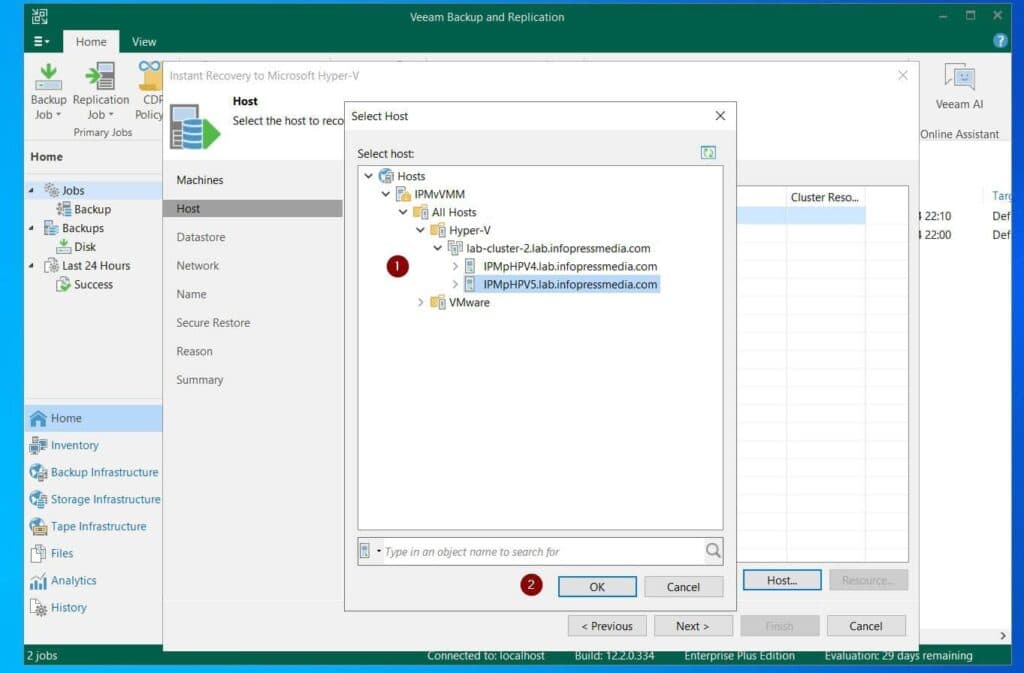
Task: Click the IPMpHPV4 host icon
Action: tap(470, 266)
